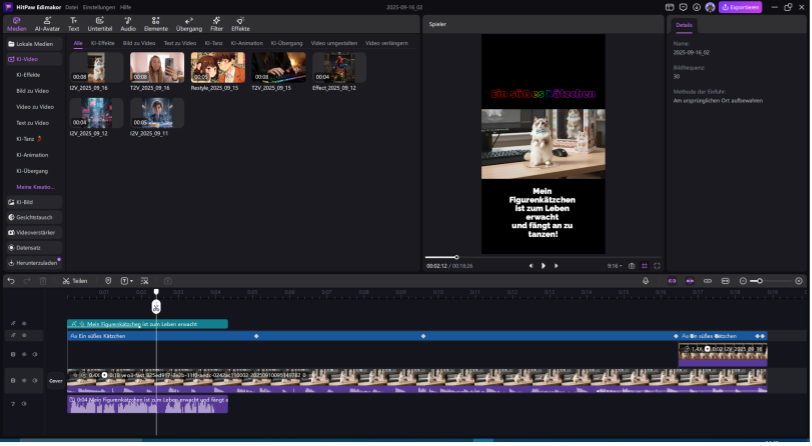Click the player progress slider handle
Image resolution: width=812 pixels, height=446 pixels.
click(x=457, y=257)
